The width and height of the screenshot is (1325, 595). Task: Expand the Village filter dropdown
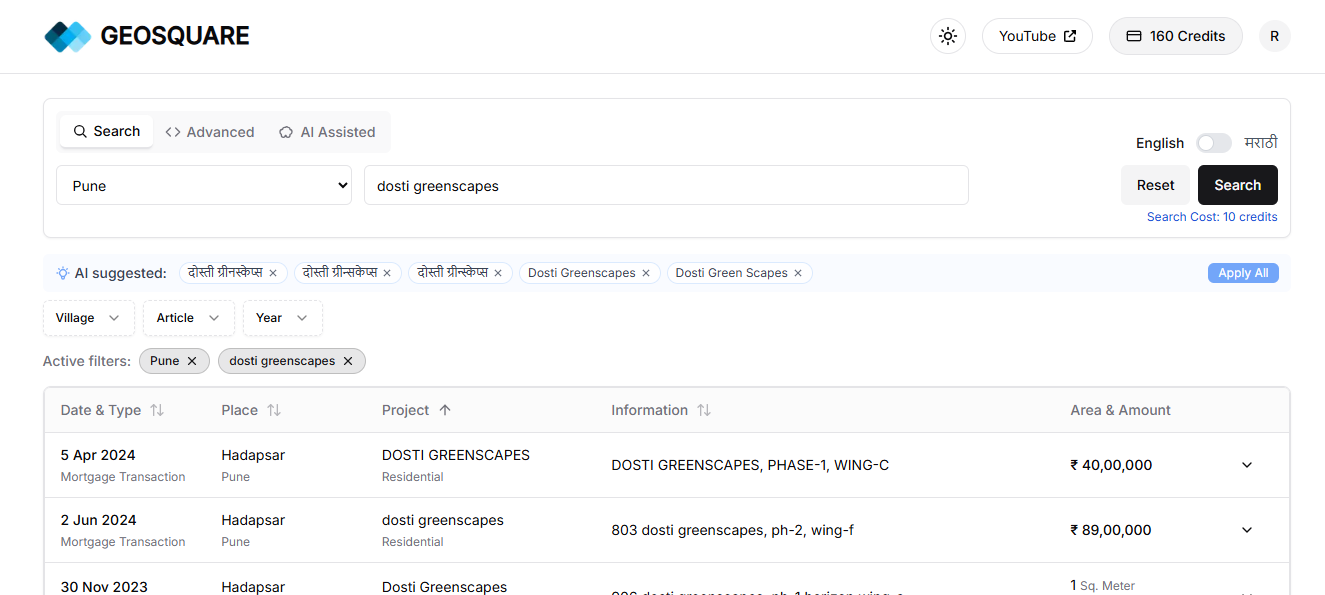(88, 317)
